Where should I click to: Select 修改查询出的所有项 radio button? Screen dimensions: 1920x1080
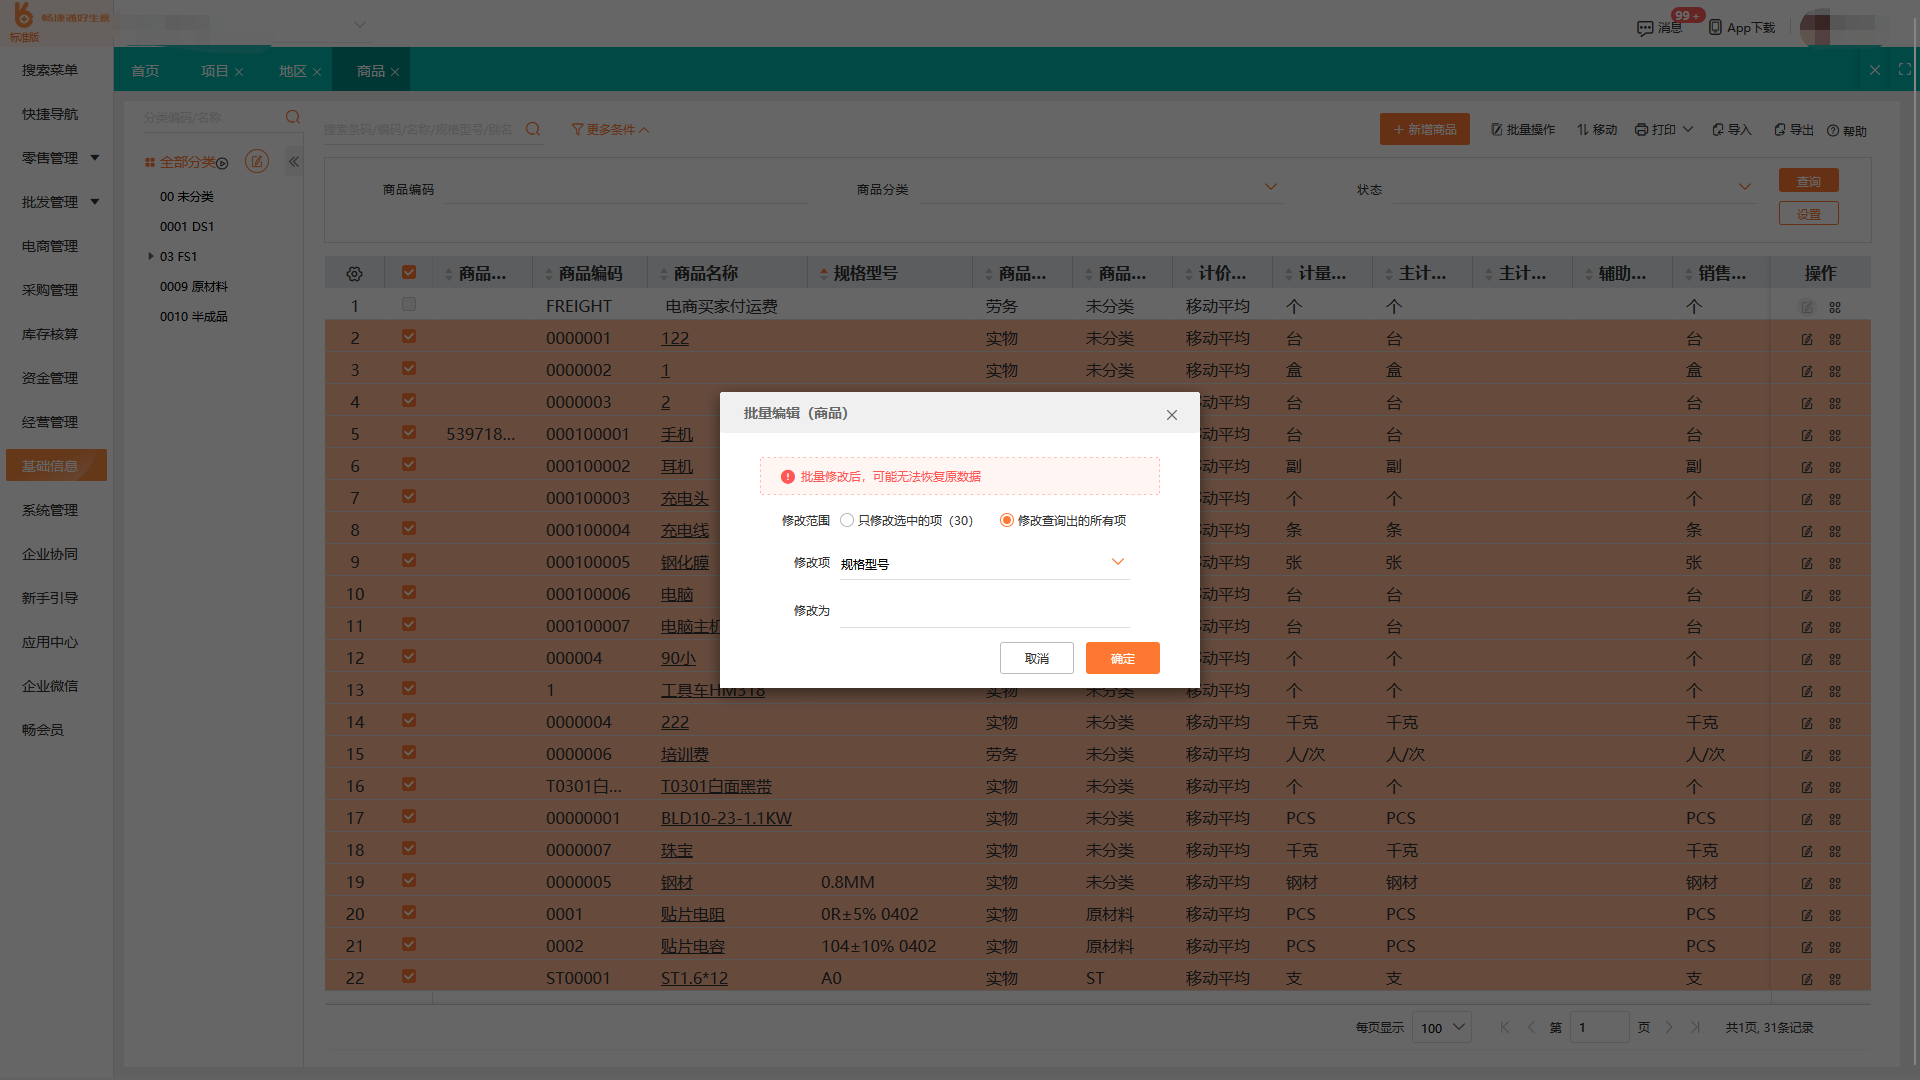[1005, 520]
